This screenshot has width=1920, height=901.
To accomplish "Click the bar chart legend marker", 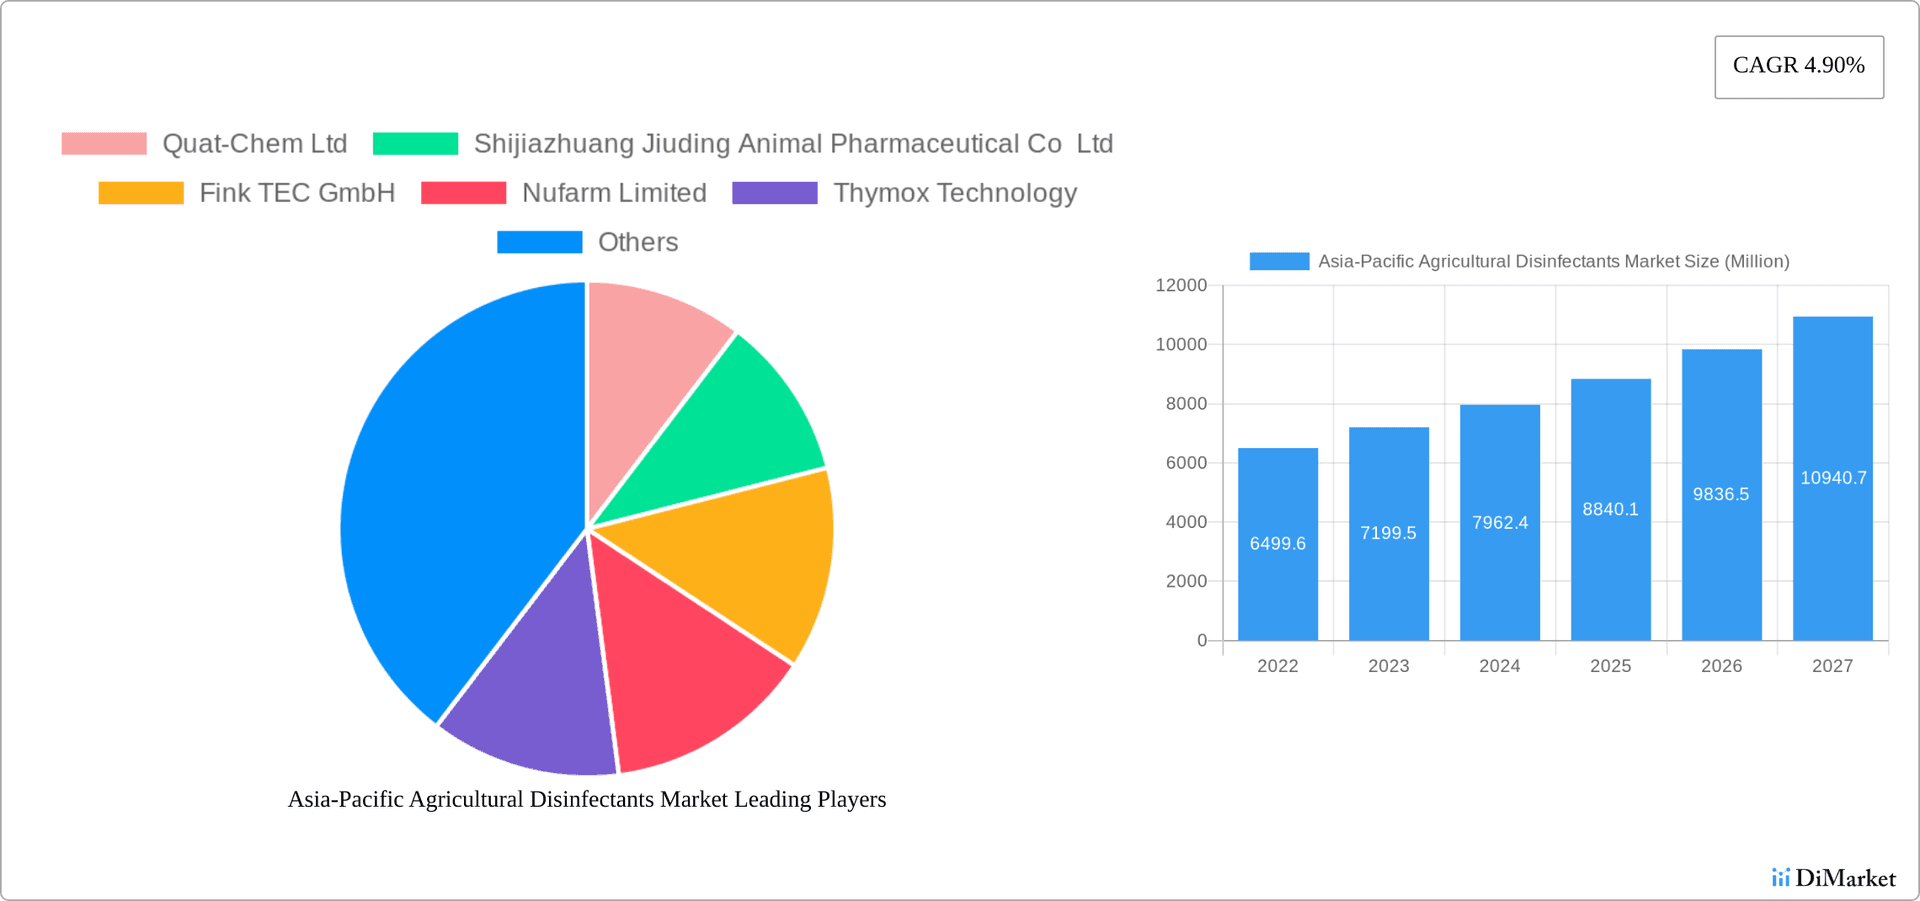I will tap(1278, 261).
